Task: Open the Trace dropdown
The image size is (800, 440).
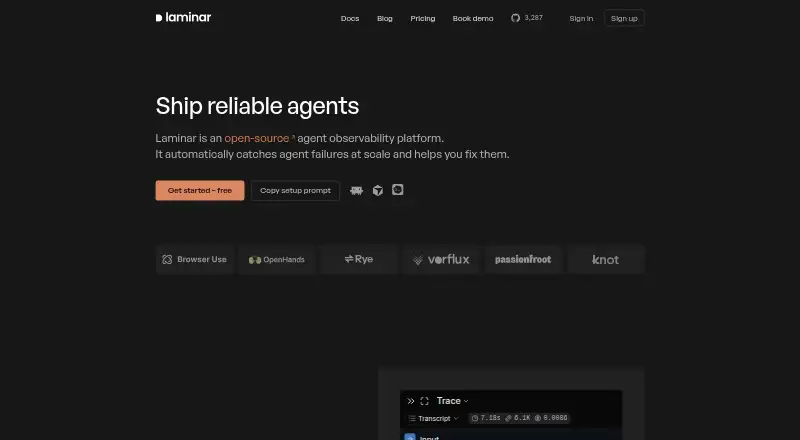Action: click(x=453, y=401)
